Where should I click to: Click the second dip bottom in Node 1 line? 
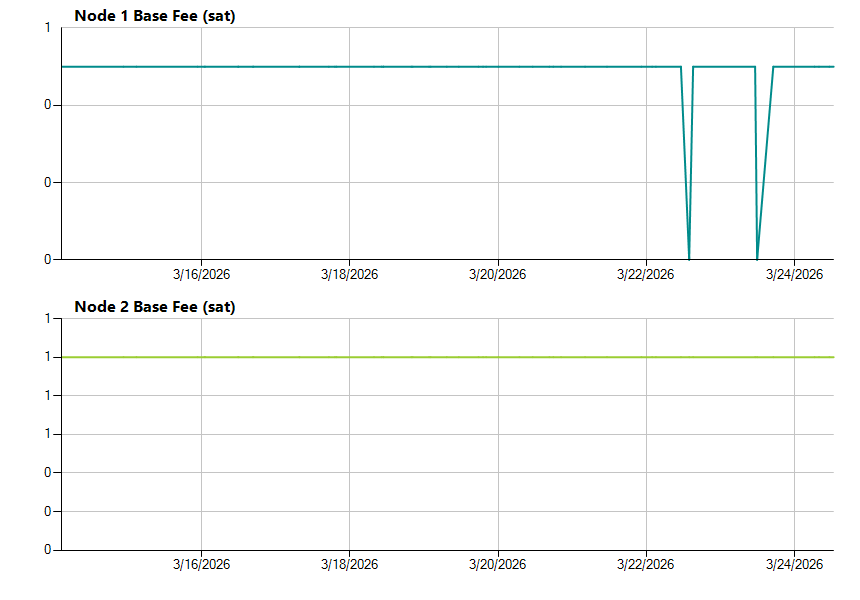757,257
